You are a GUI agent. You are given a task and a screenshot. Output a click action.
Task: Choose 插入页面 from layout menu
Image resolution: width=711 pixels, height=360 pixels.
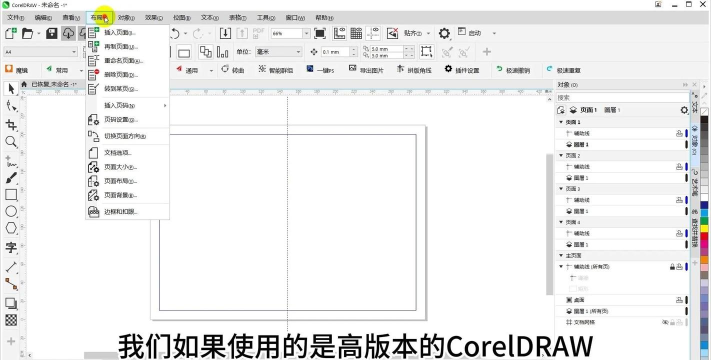(x=127, y=33)
